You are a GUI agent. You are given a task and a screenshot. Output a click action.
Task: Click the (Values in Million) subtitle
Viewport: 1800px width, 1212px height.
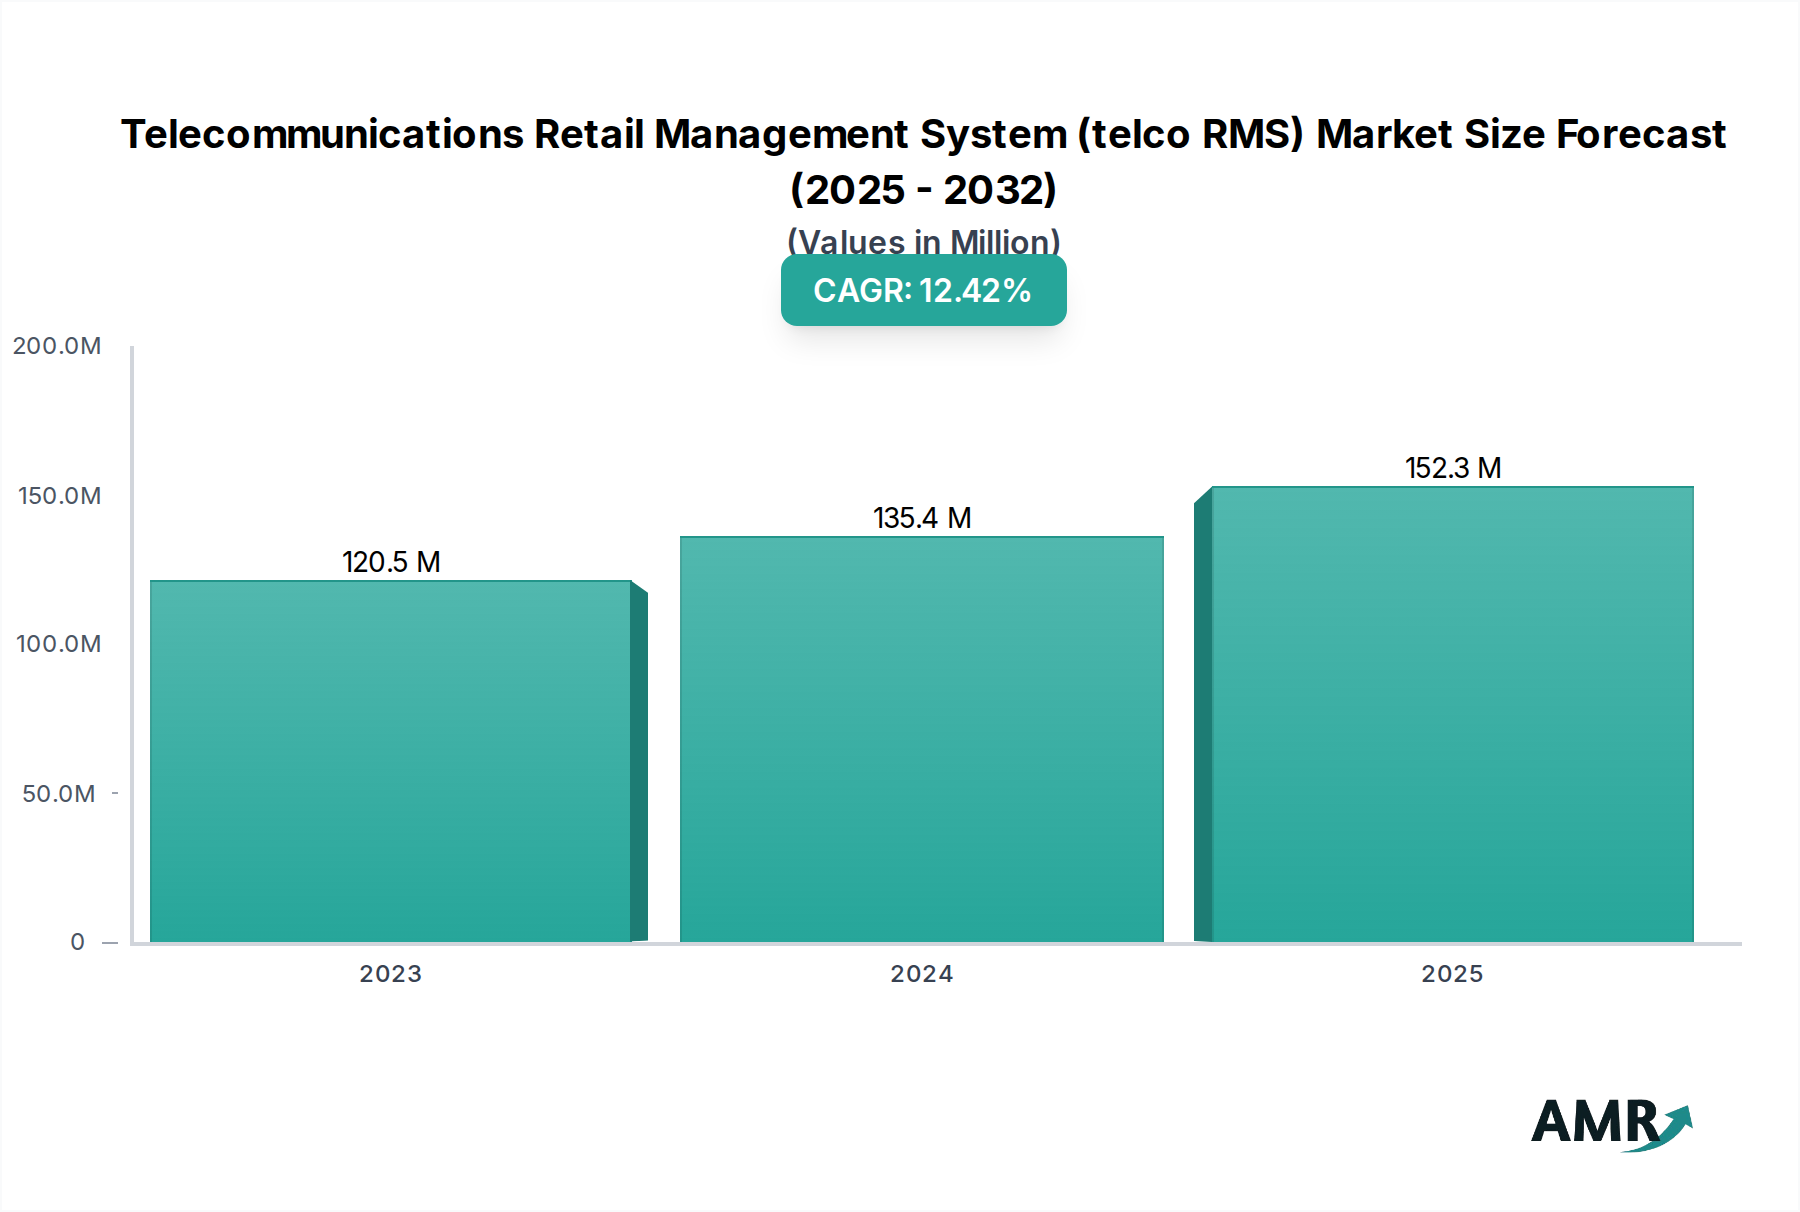tap(922, 243)
